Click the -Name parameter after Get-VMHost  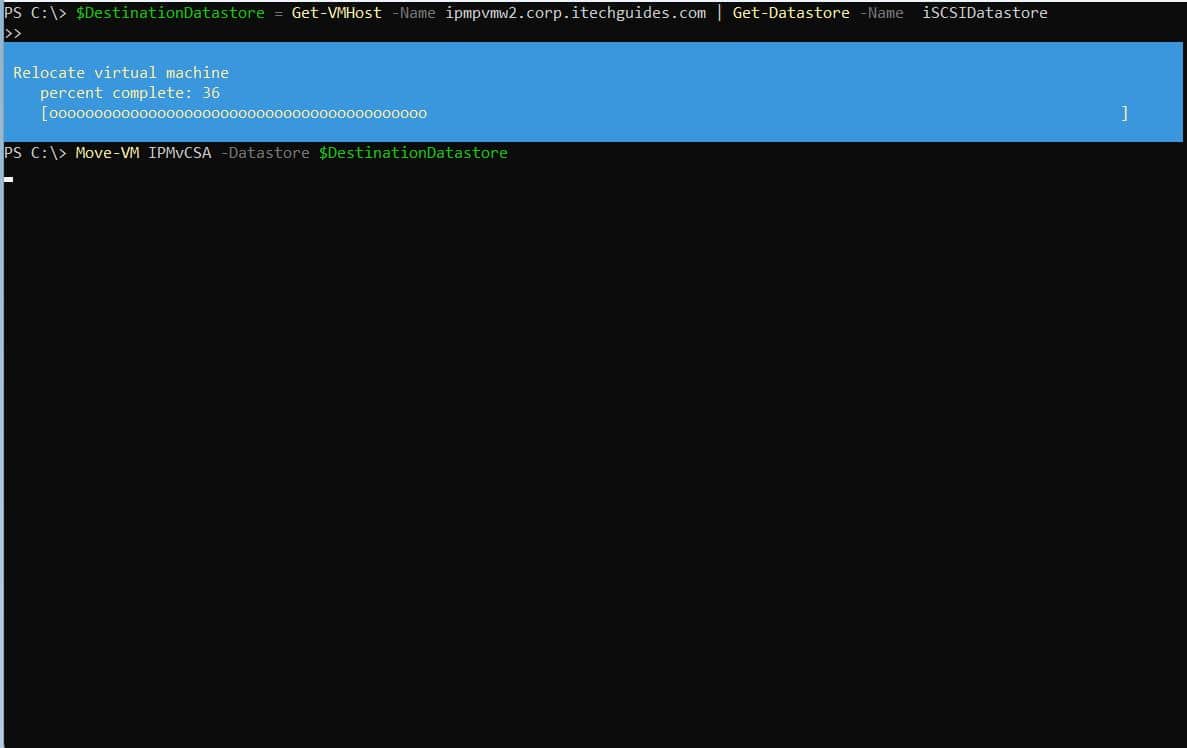click(x=414, y=13)
